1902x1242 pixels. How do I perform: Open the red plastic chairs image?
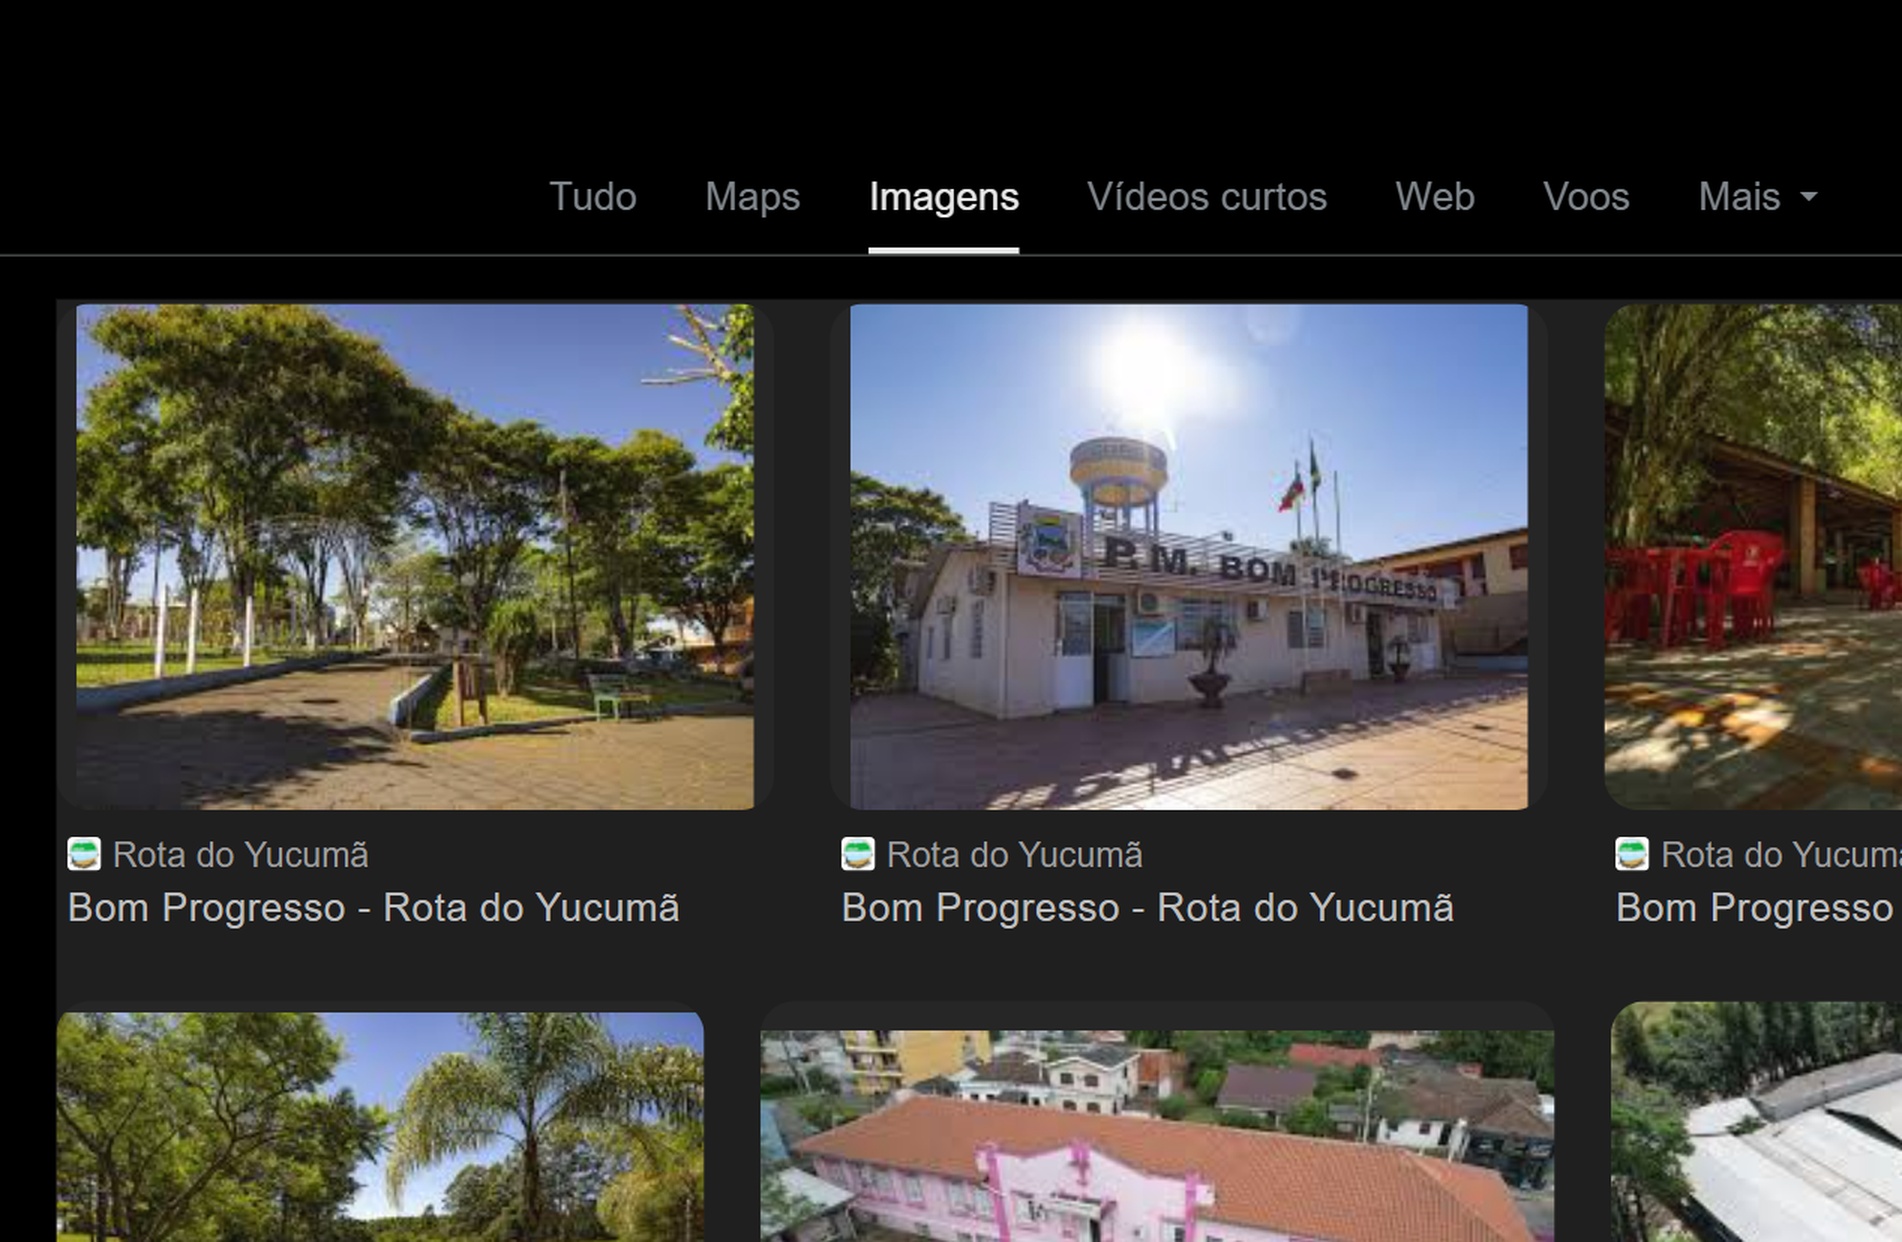[1752, 556]
